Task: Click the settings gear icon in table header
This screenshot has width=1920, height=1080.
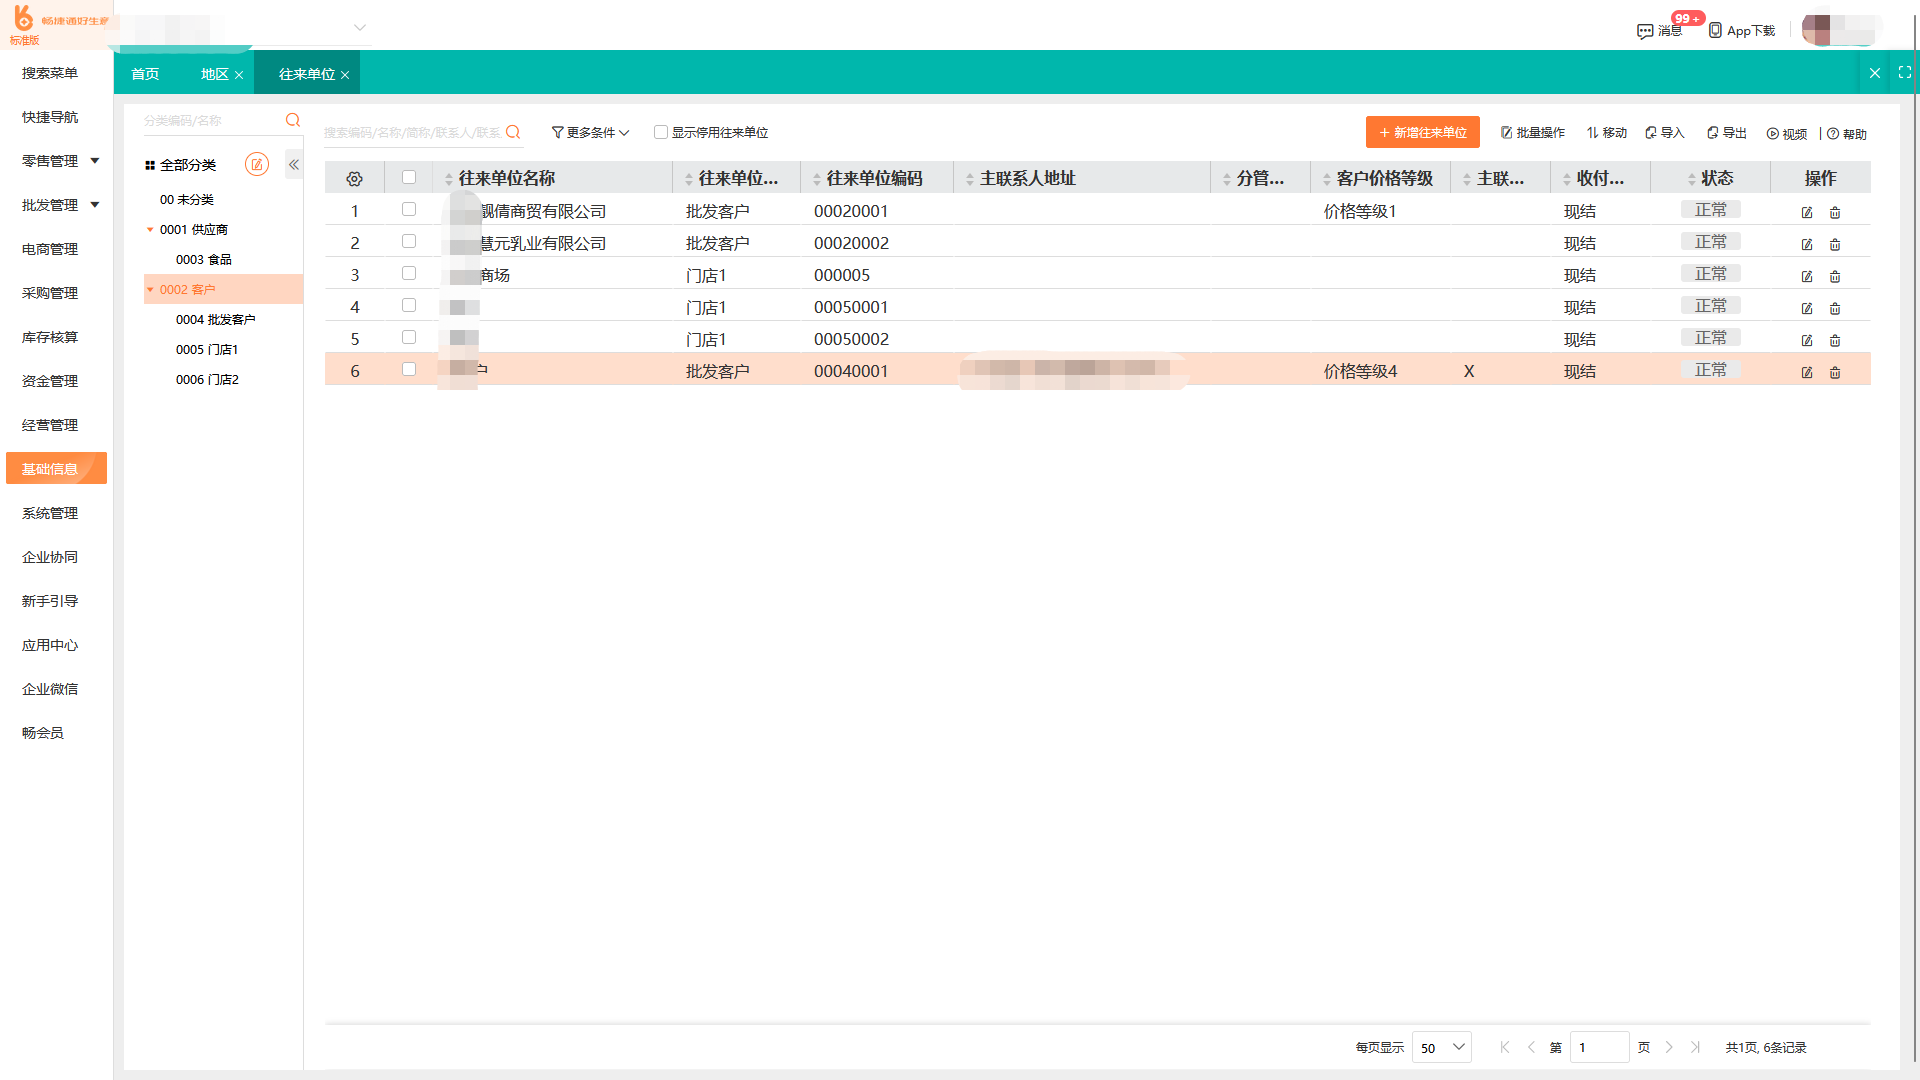Action: [x=353, y=178]
